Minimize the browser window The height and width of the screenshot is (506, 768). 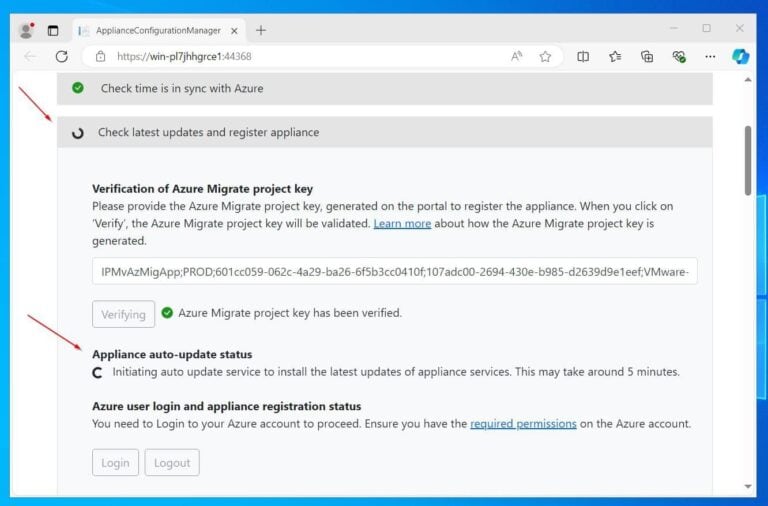[674, 28]
